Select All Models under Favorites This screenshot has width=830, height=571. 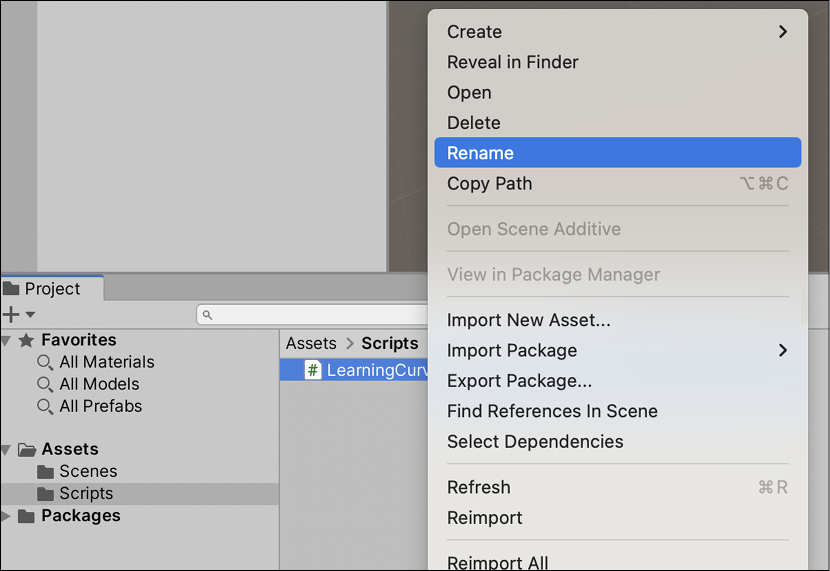coord(99,384)
